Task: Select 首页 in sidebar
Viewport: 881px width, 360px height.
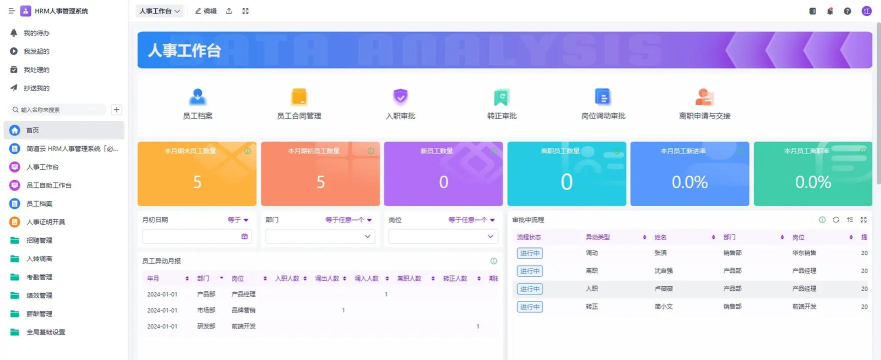Action: click(63, 130)
